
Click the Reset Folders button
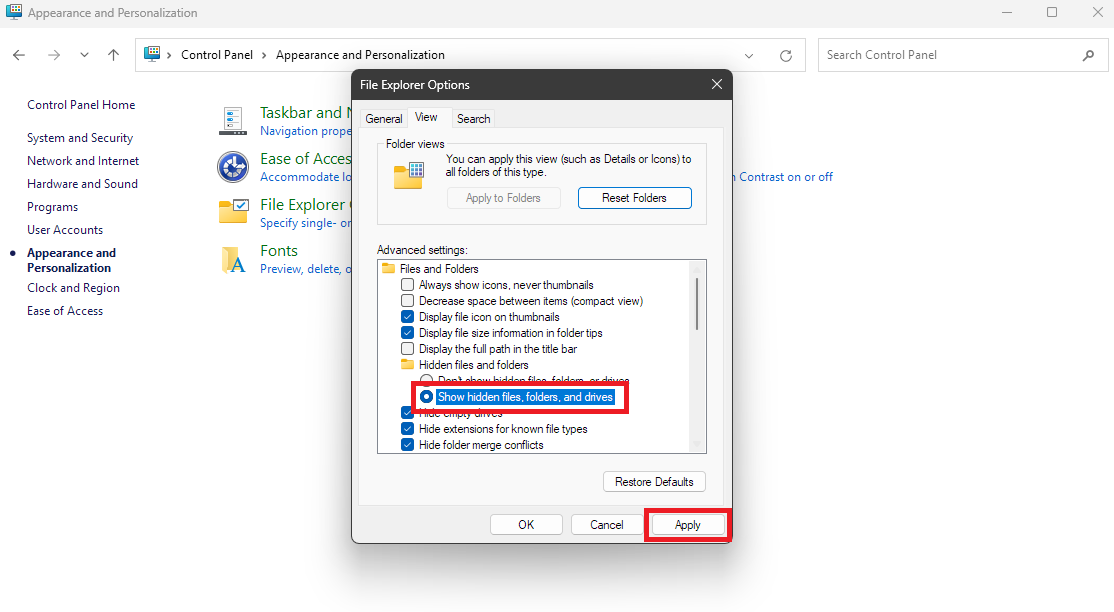(x=634, y=198)
